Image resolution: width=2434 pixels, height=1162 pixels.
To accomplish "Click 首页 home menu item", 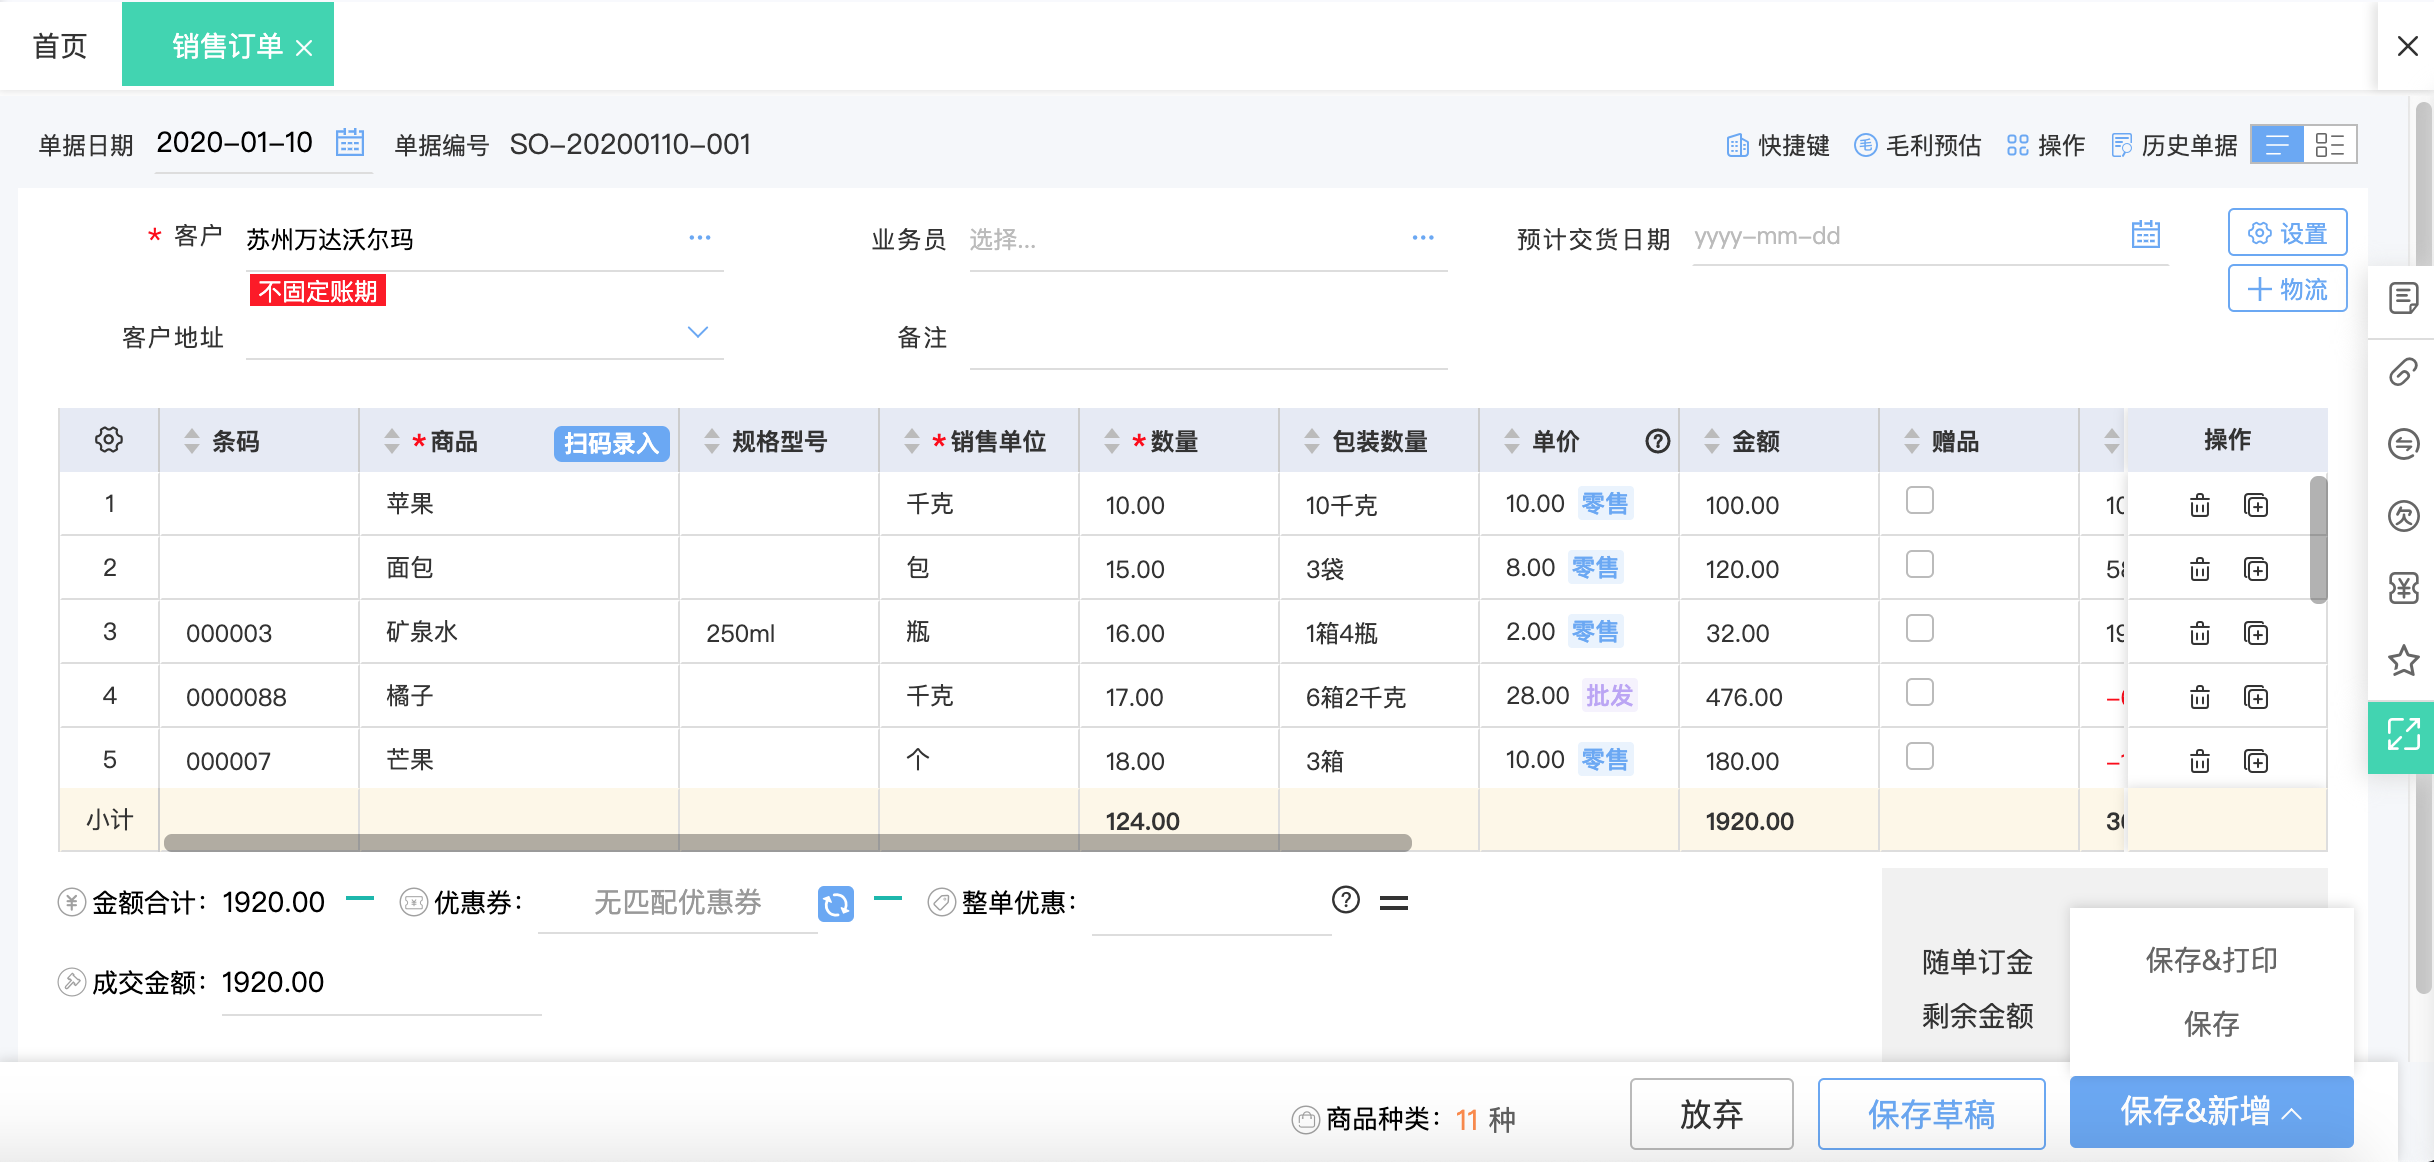I will click(x=57, y=45).
